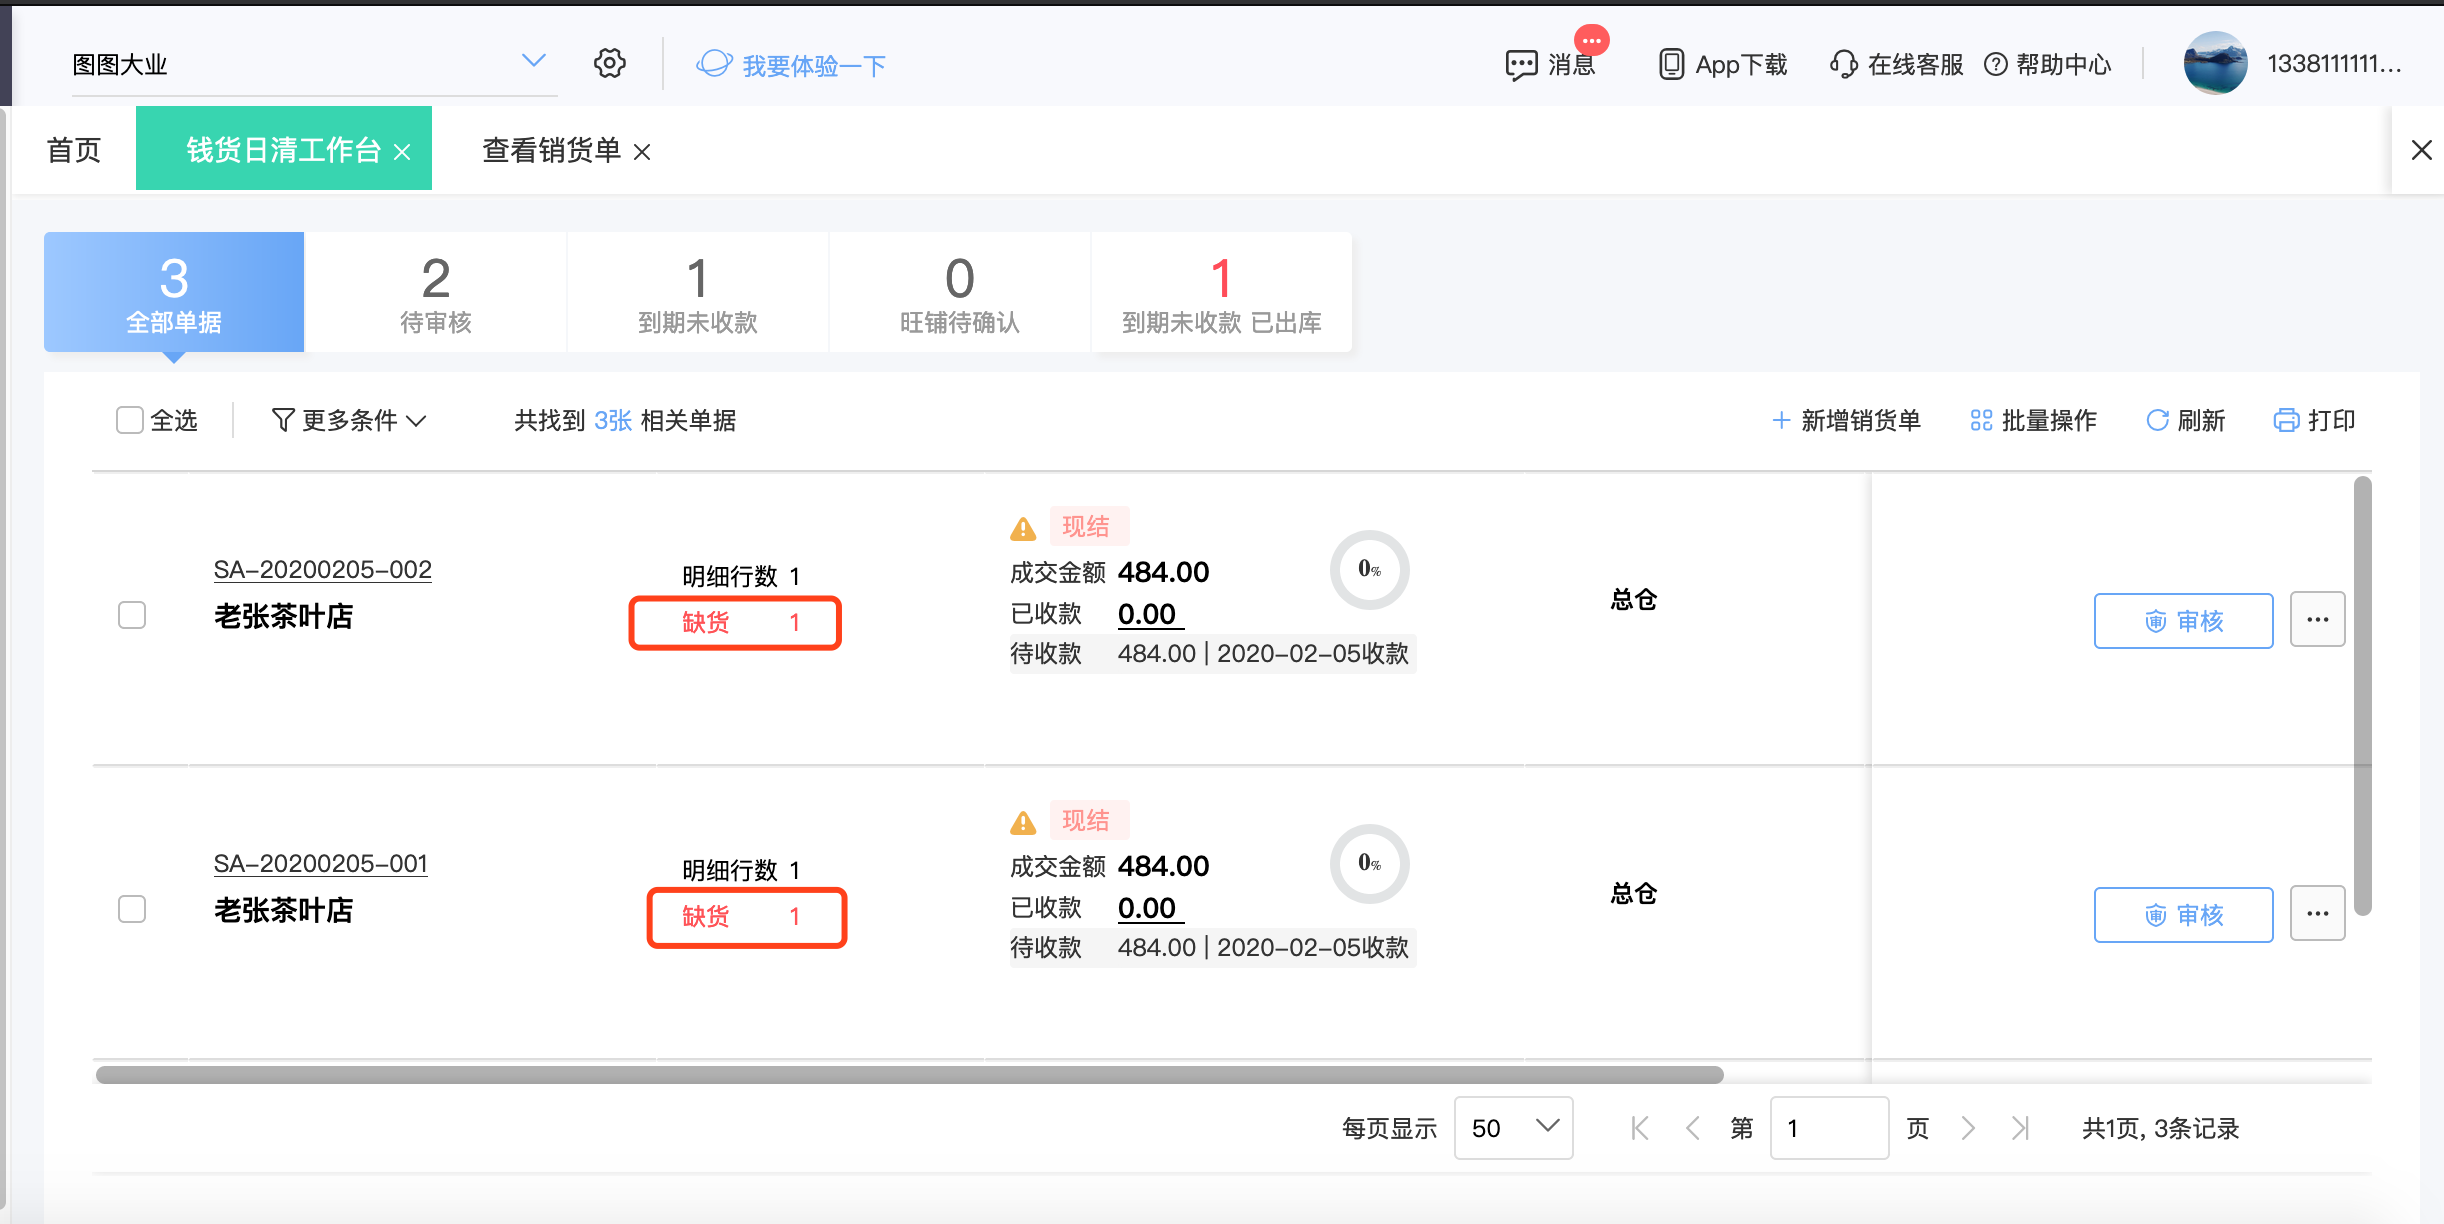Switch to 待审核 tab
2444x1224 pixels.
pos(431,297)
